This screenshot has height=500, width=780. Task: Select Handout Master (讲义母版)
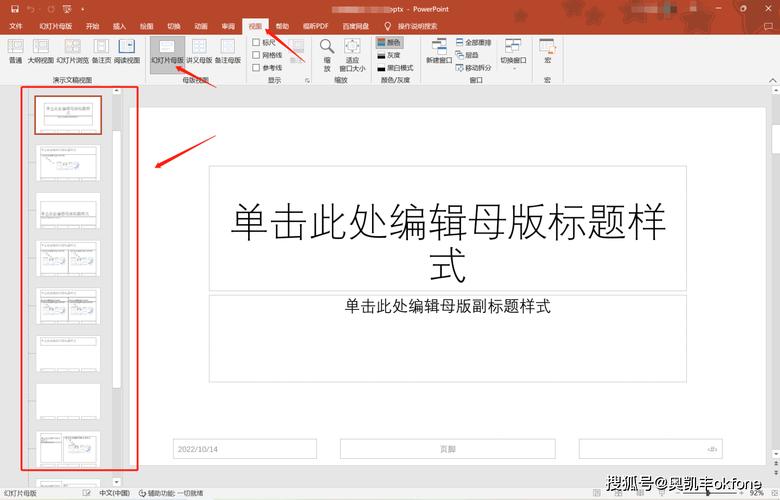click(199, 50)
